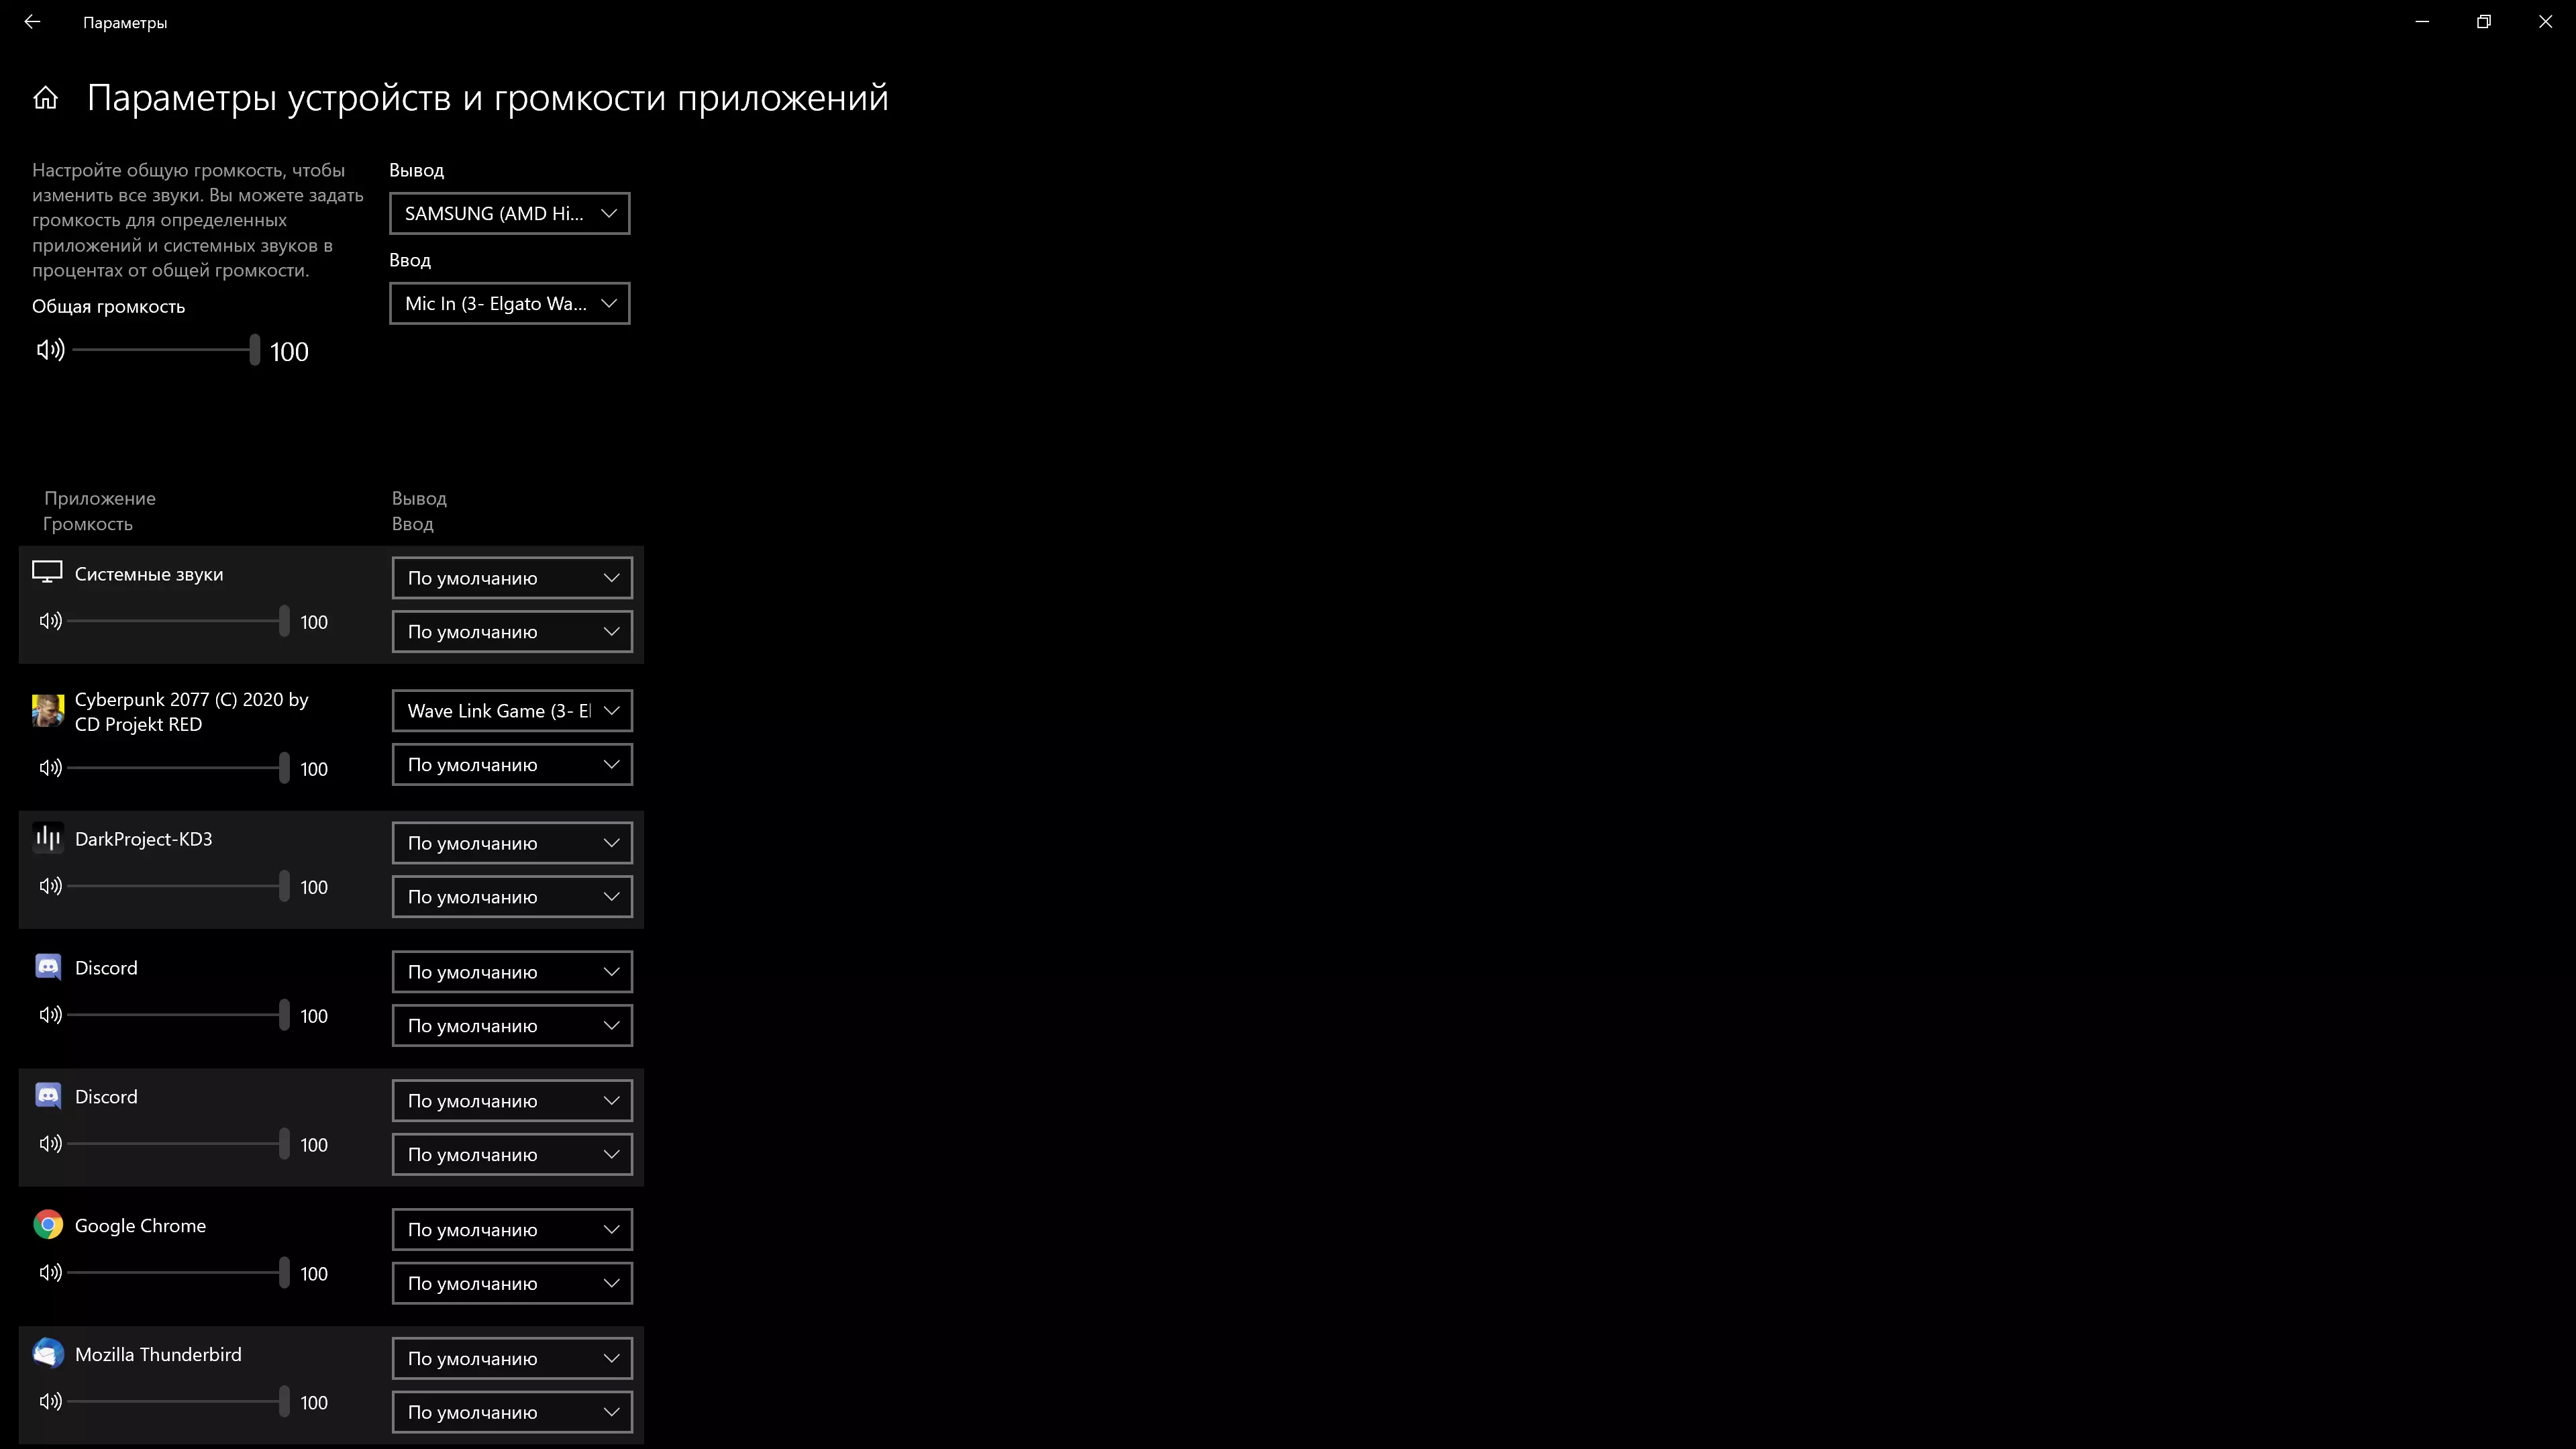2576x1449 pixels.
Task: Click the Discord icon in second entry
Action: point(48,1095)
